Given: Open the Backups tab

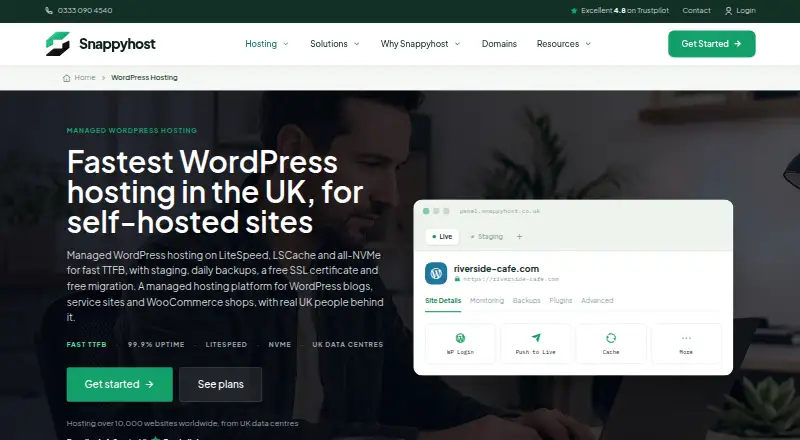Looking at the screenshot, I should tap(527, 301).
